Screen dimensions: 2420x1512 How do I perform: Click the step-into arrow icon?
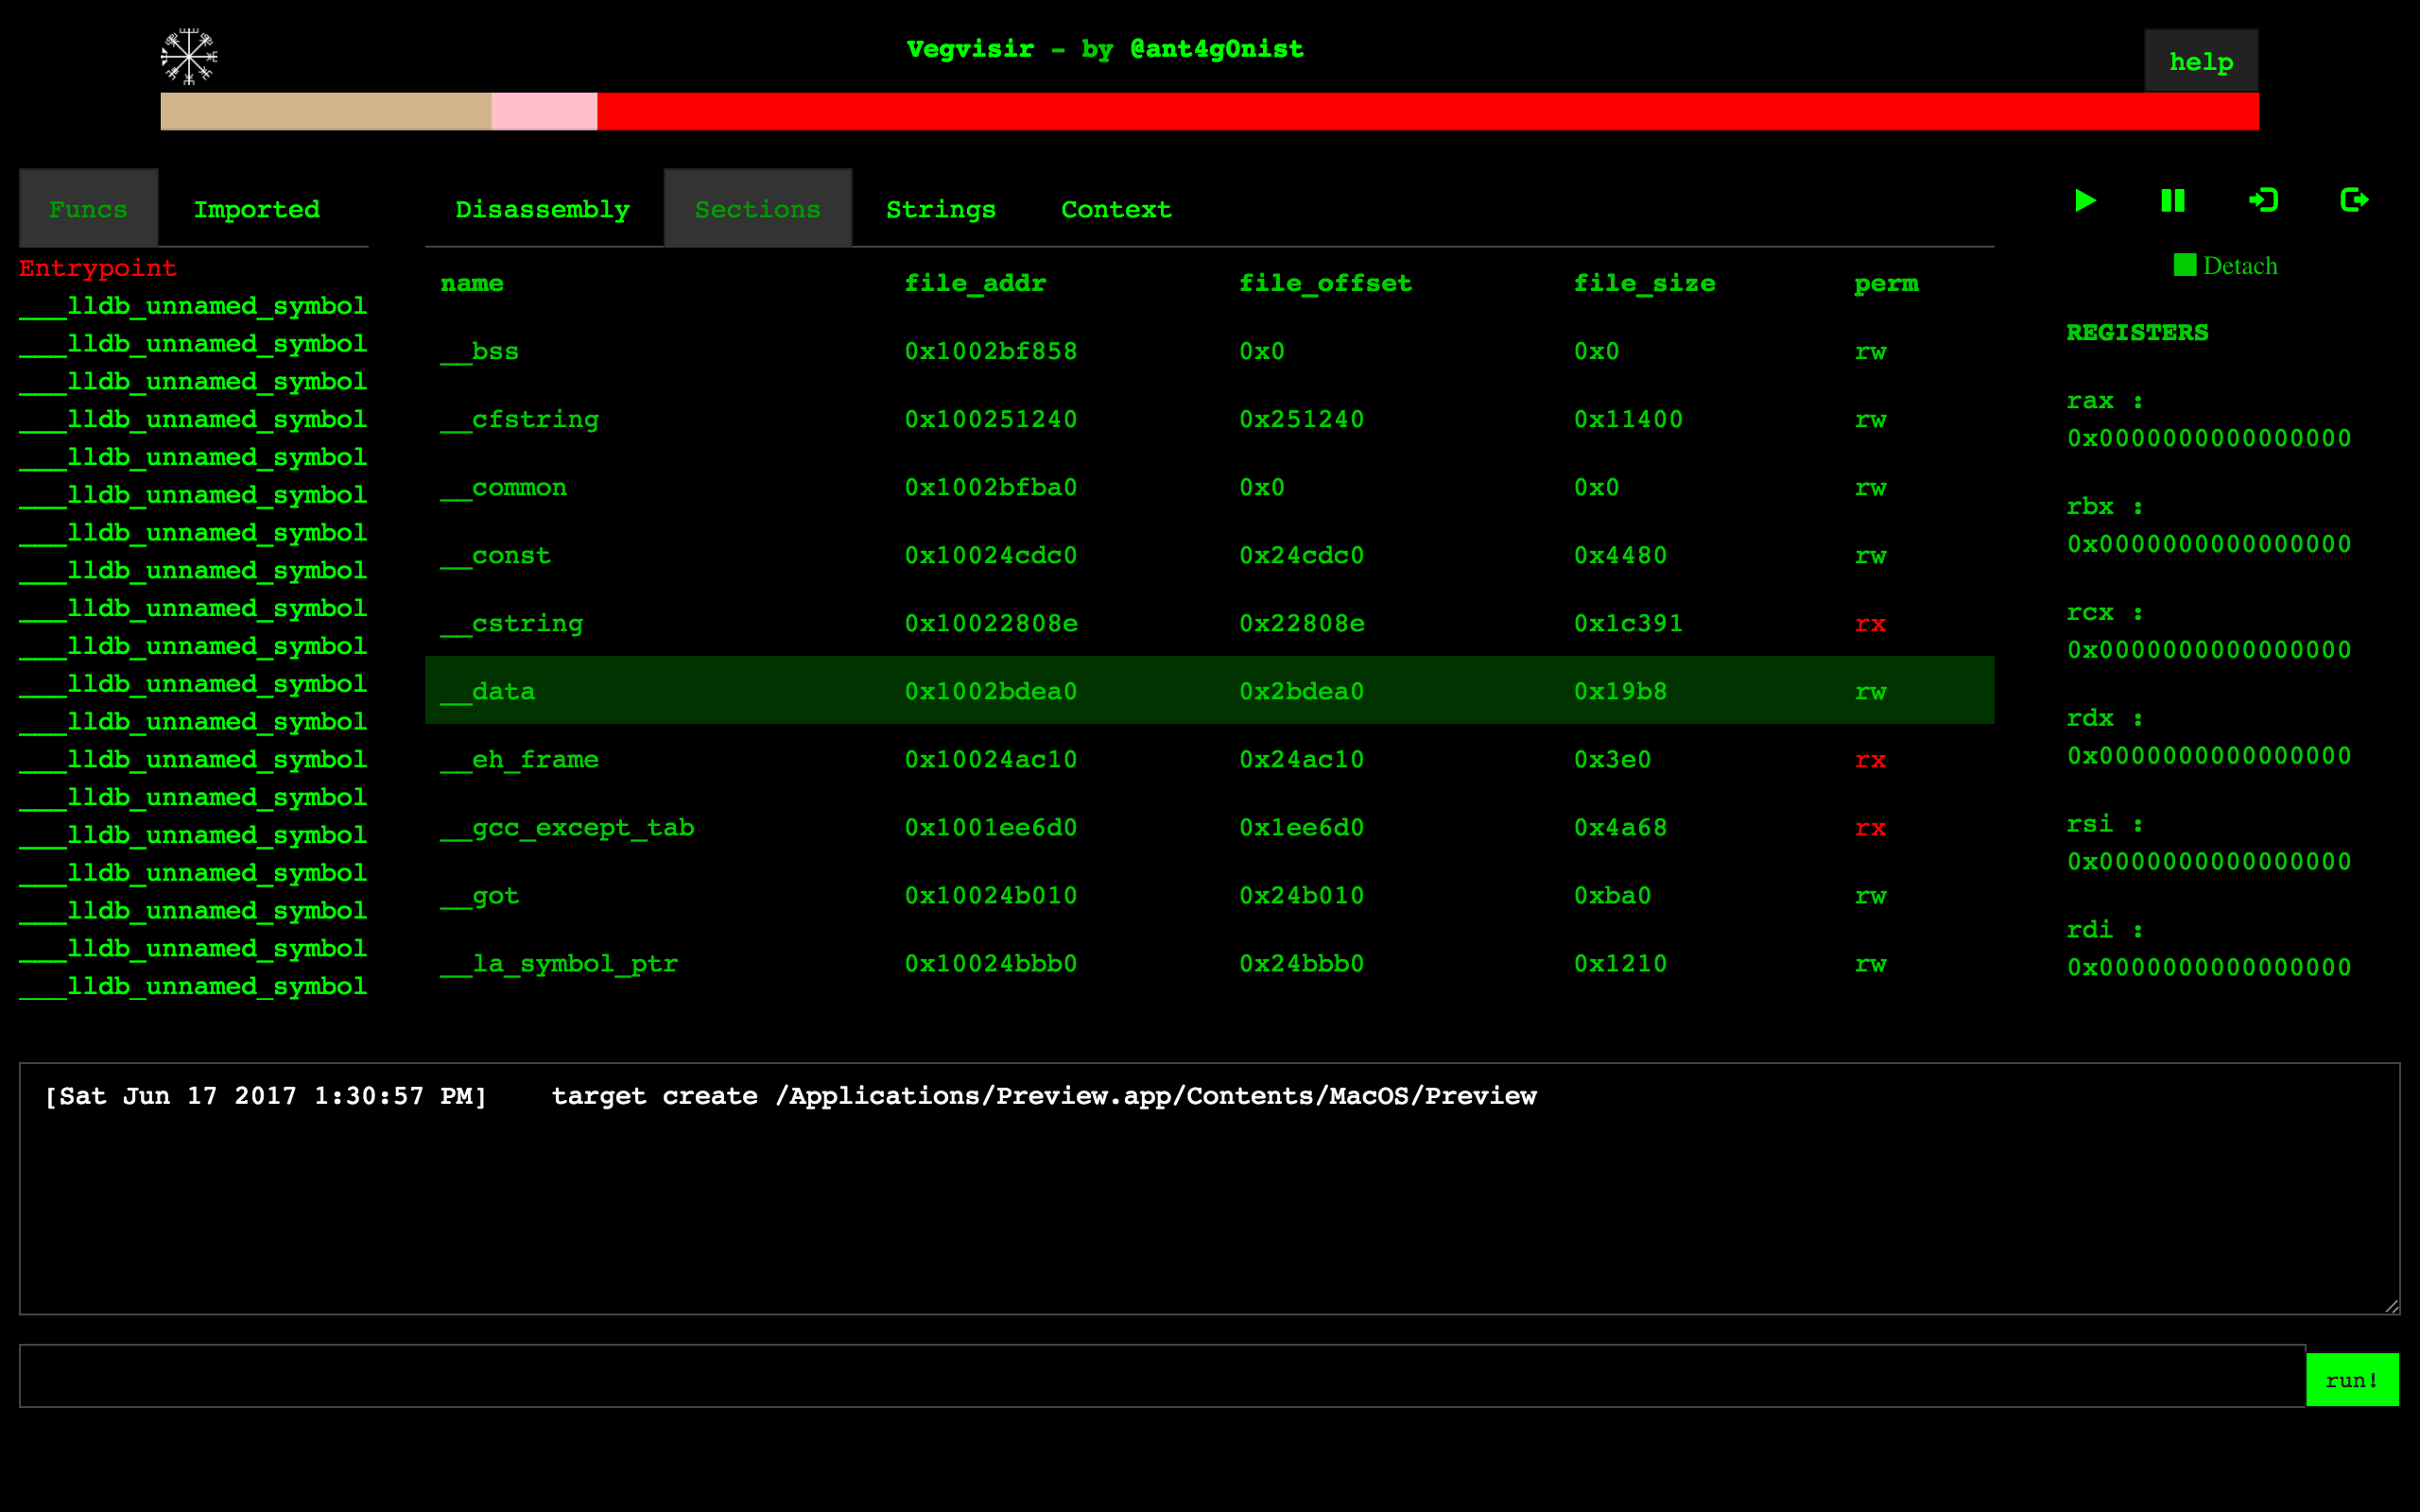pyautogui.click(x=2263, y=201)
